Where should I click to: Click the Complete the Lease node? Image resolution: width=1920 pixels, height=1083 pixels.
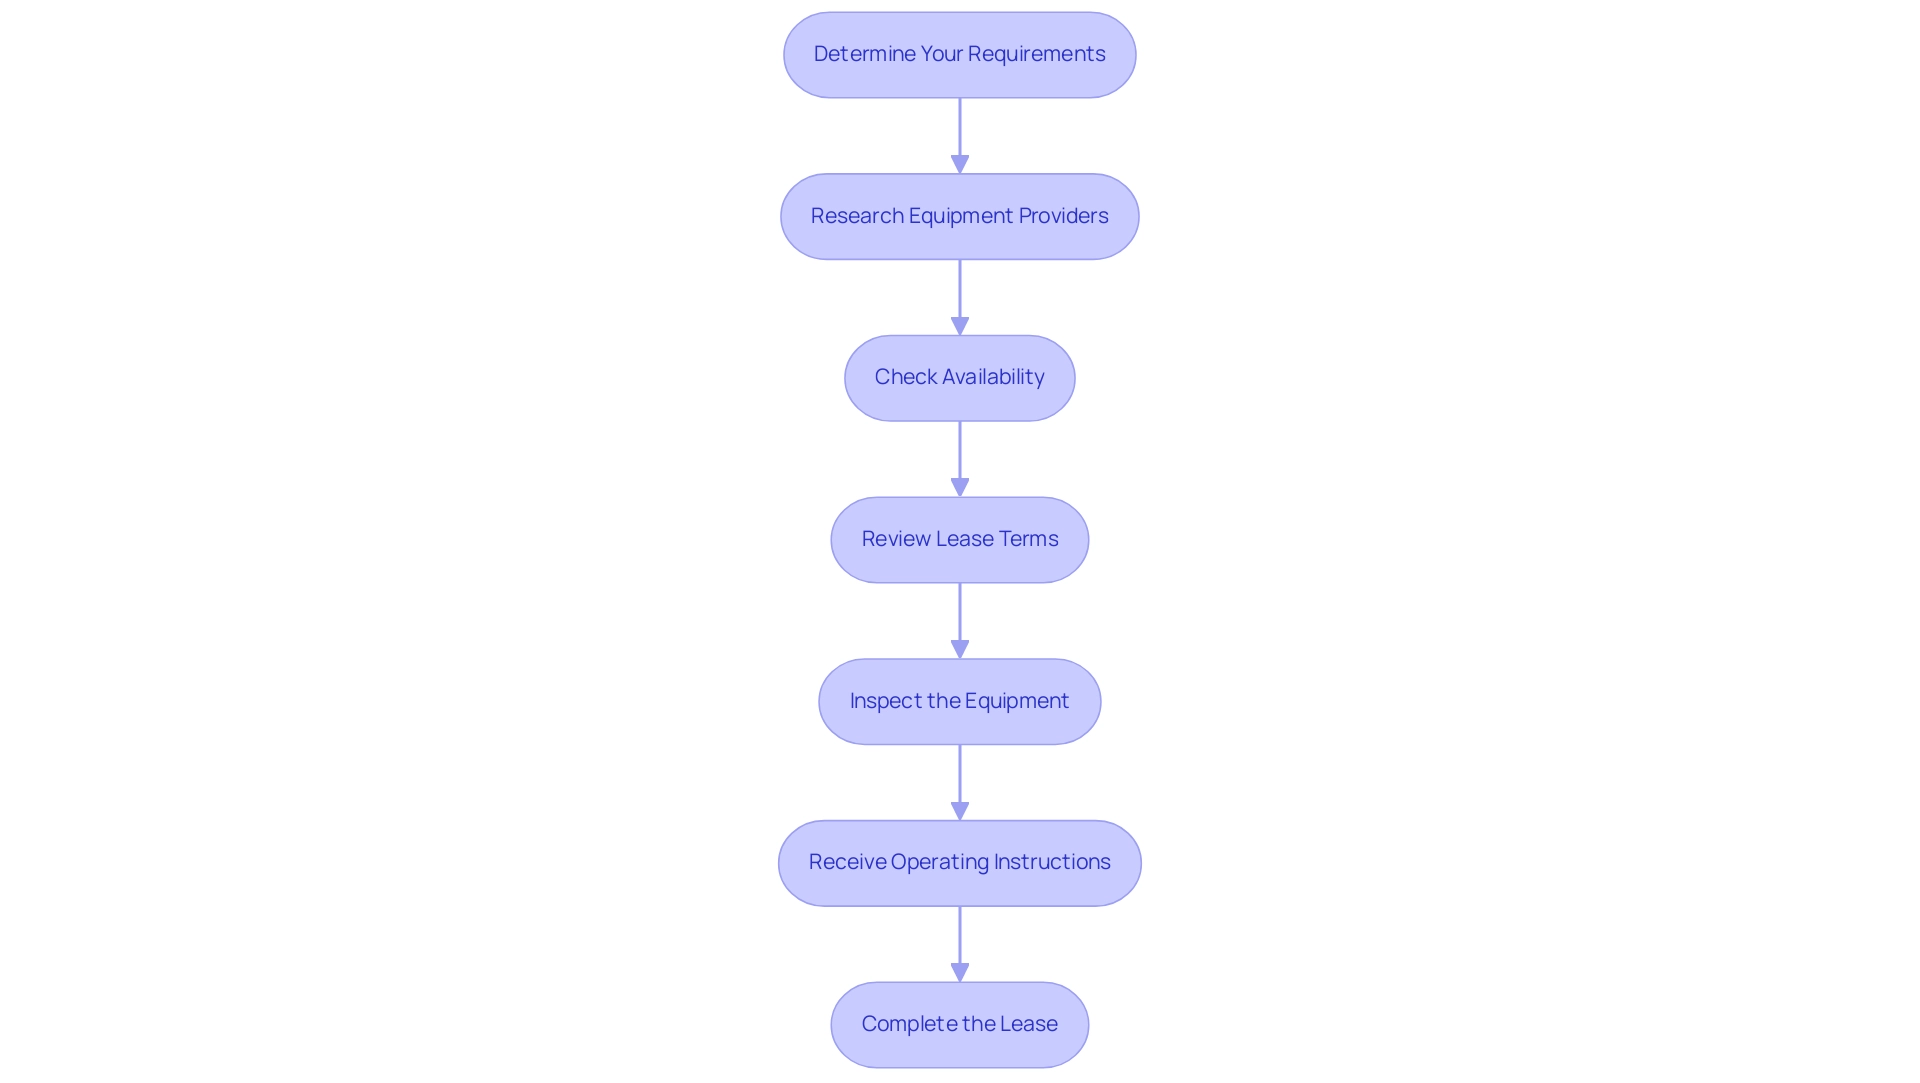point(960,1024)
